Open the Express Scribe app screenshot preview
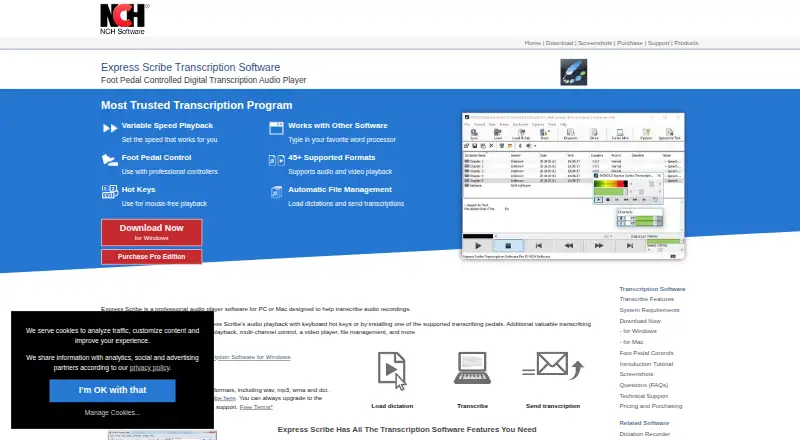This screenshot has height=440, width=800. [x=573, y=186]
